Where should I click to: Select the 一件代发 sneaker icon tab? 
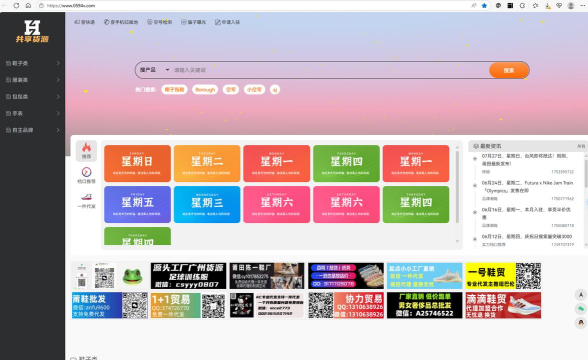[87, 201]
